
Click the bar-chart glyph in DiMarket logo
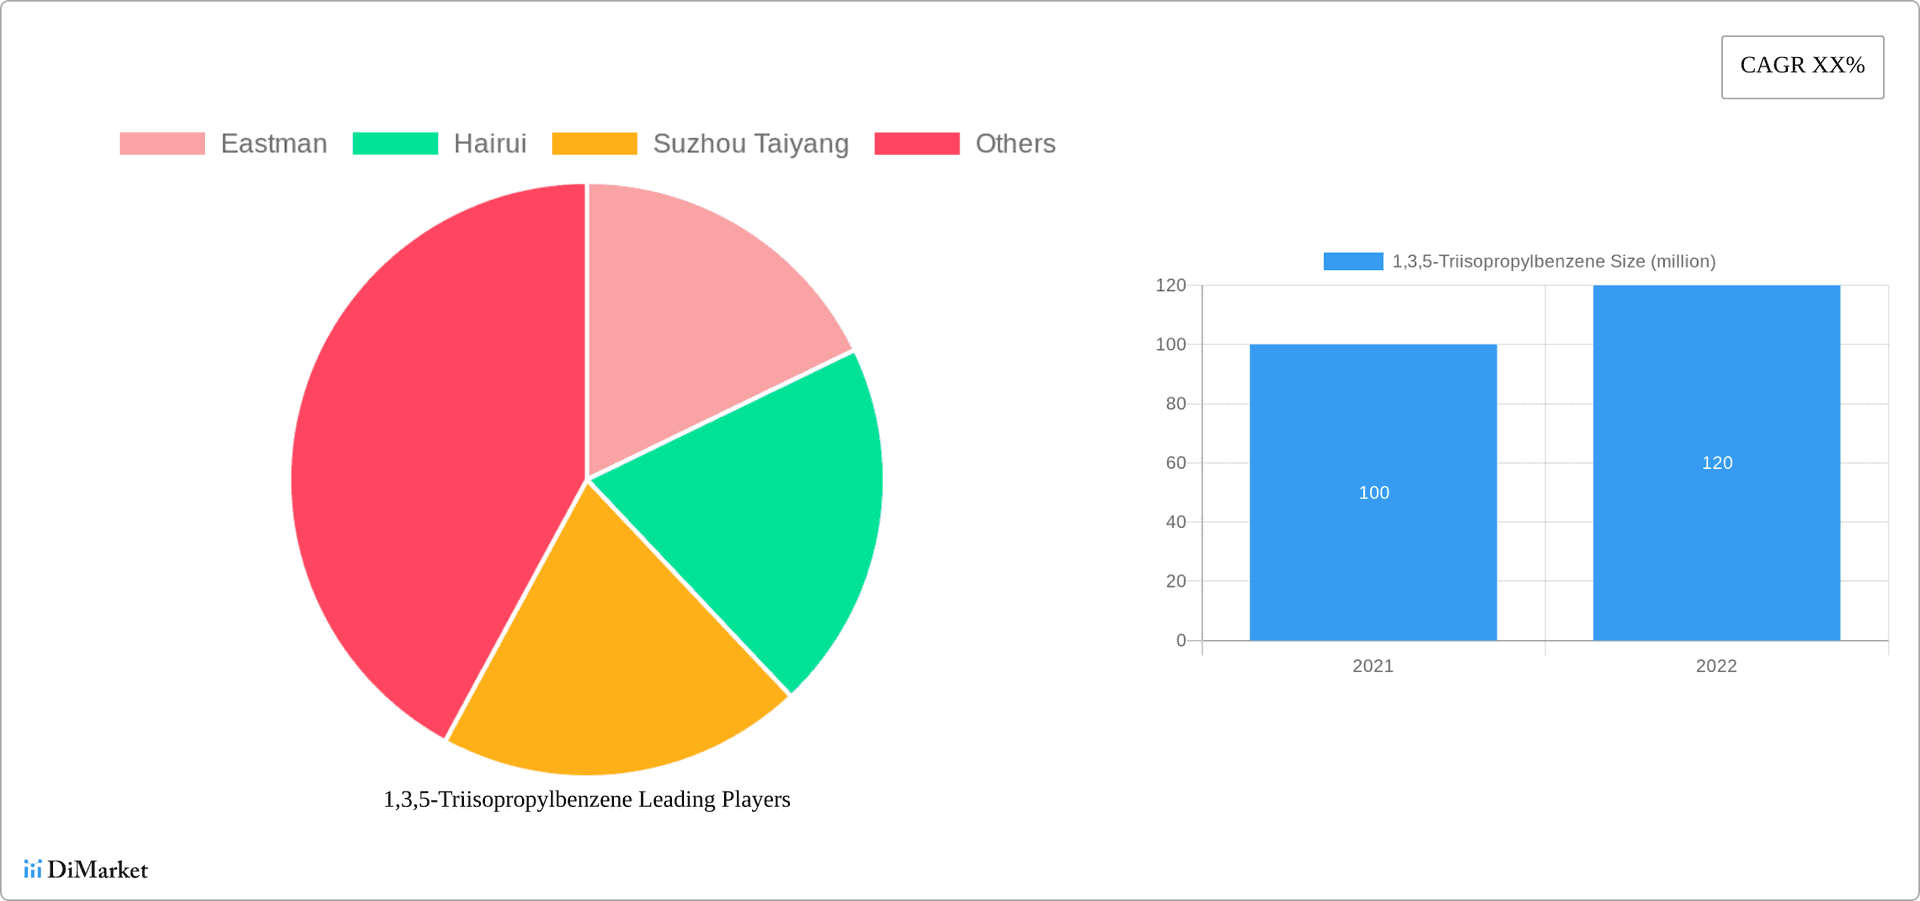[x=33, y=868]
